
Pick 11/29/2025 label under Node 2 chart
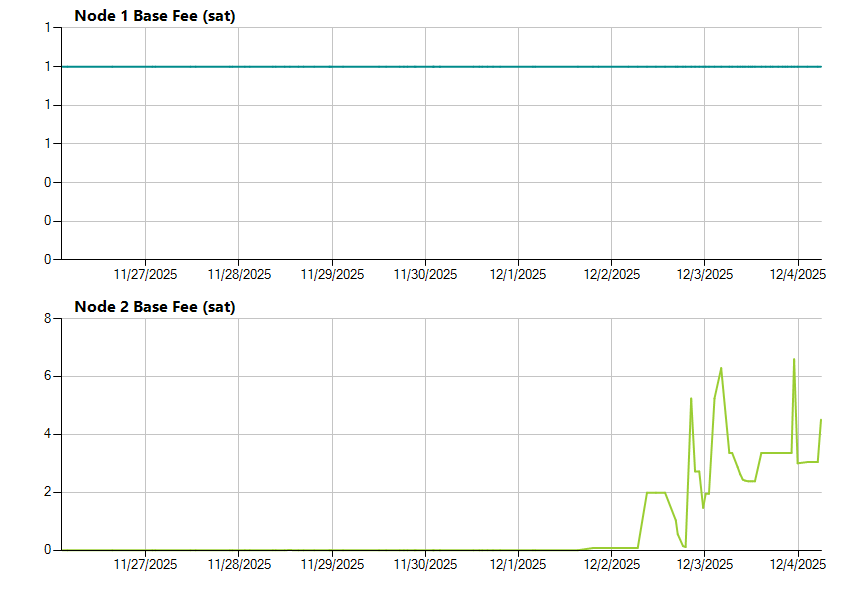[x=332, y=565]
